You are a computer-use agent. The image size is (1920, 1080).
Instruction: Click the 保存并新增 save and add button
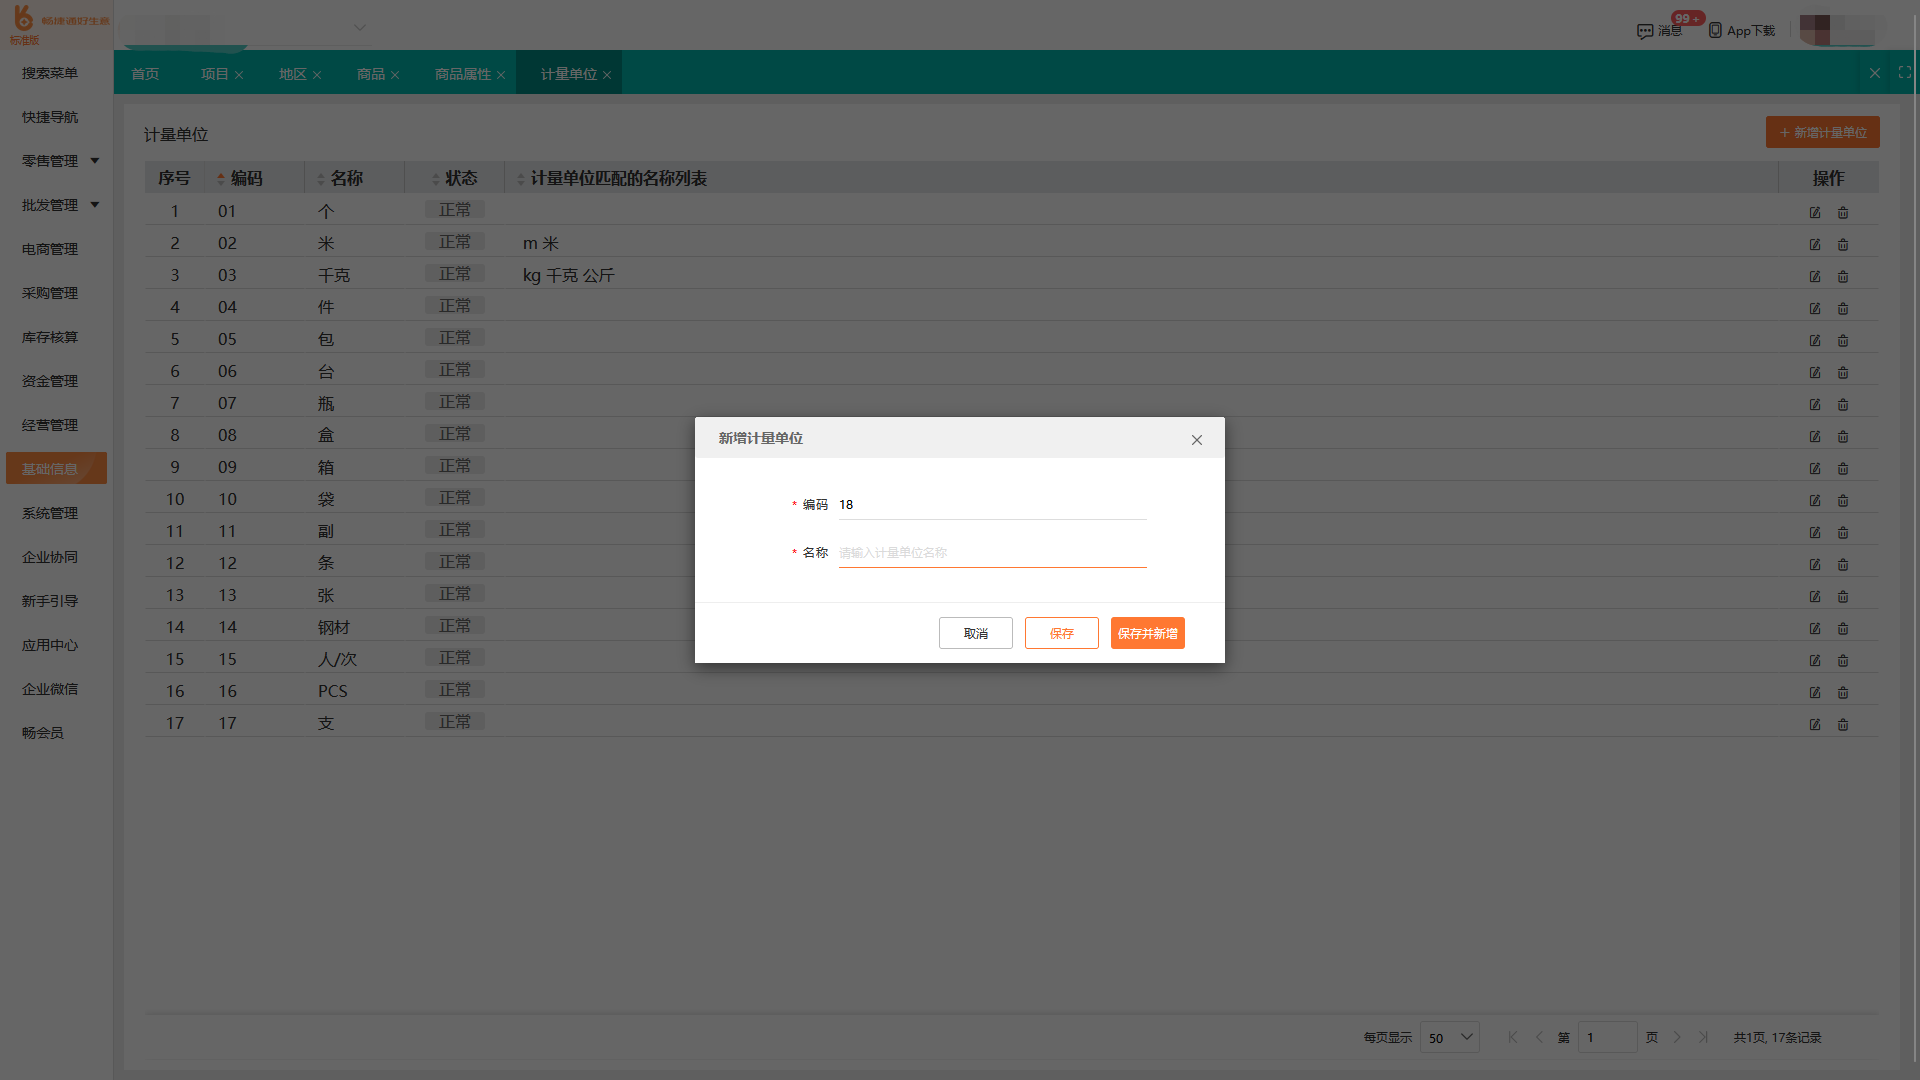[1147, 633]
